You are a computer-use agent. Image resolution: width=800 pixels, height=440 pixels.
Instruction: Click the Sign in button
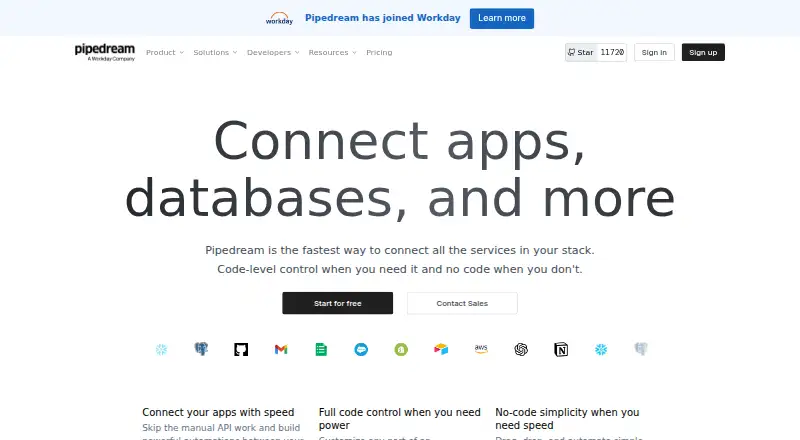pos(654,52)
